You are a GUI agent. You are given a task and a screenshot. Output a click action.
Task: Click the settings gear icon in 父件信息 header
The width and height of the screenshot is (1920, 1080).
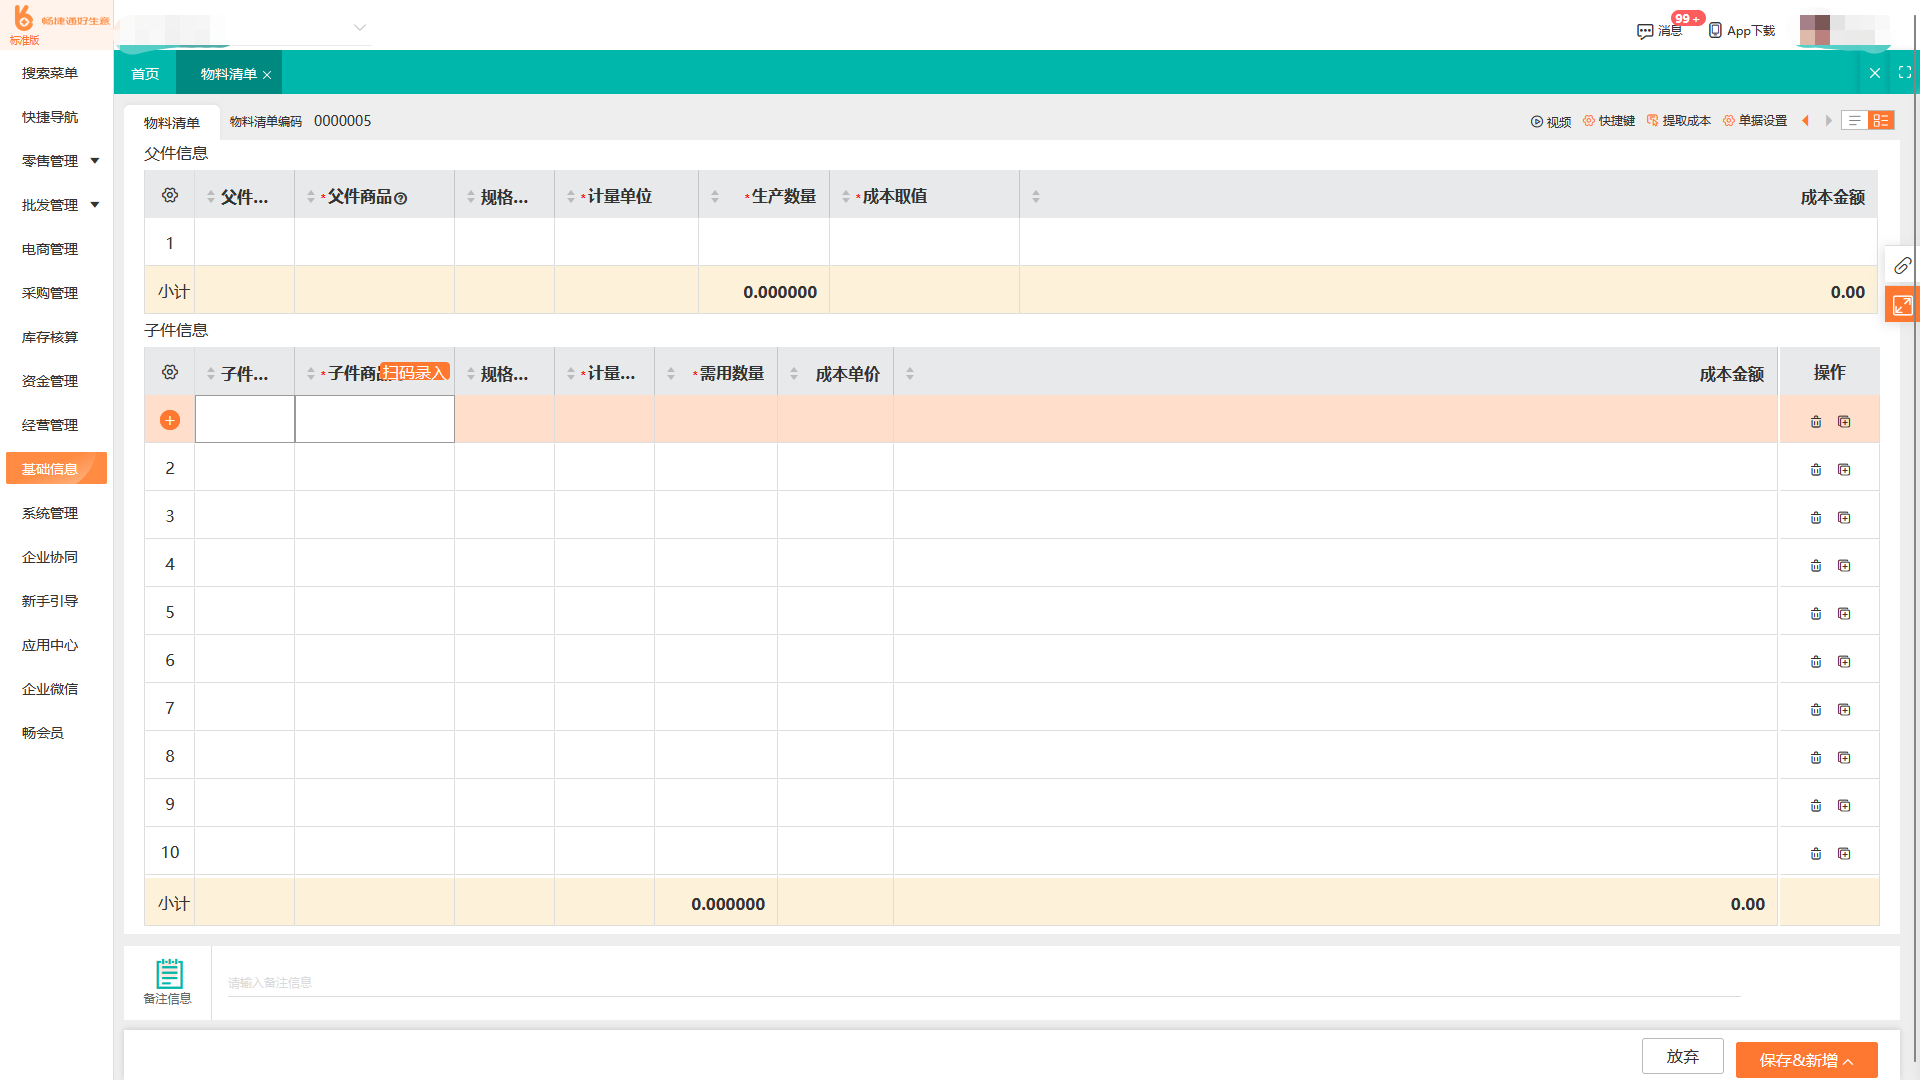pos(167,195)
